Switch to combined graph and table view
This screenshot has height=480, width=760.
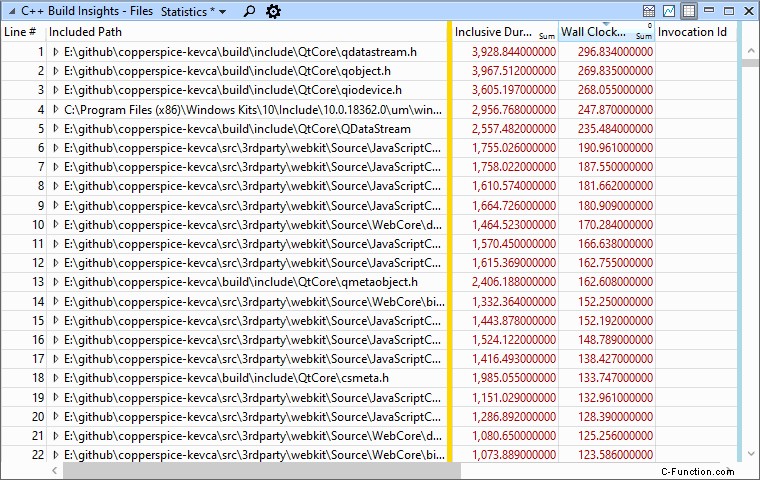(648, 11)
